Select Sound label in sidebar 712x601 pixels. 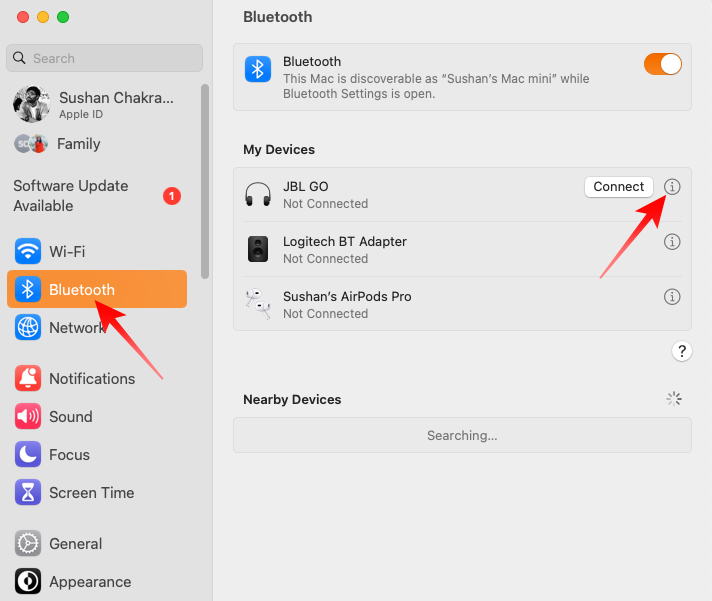pos(71,417)
